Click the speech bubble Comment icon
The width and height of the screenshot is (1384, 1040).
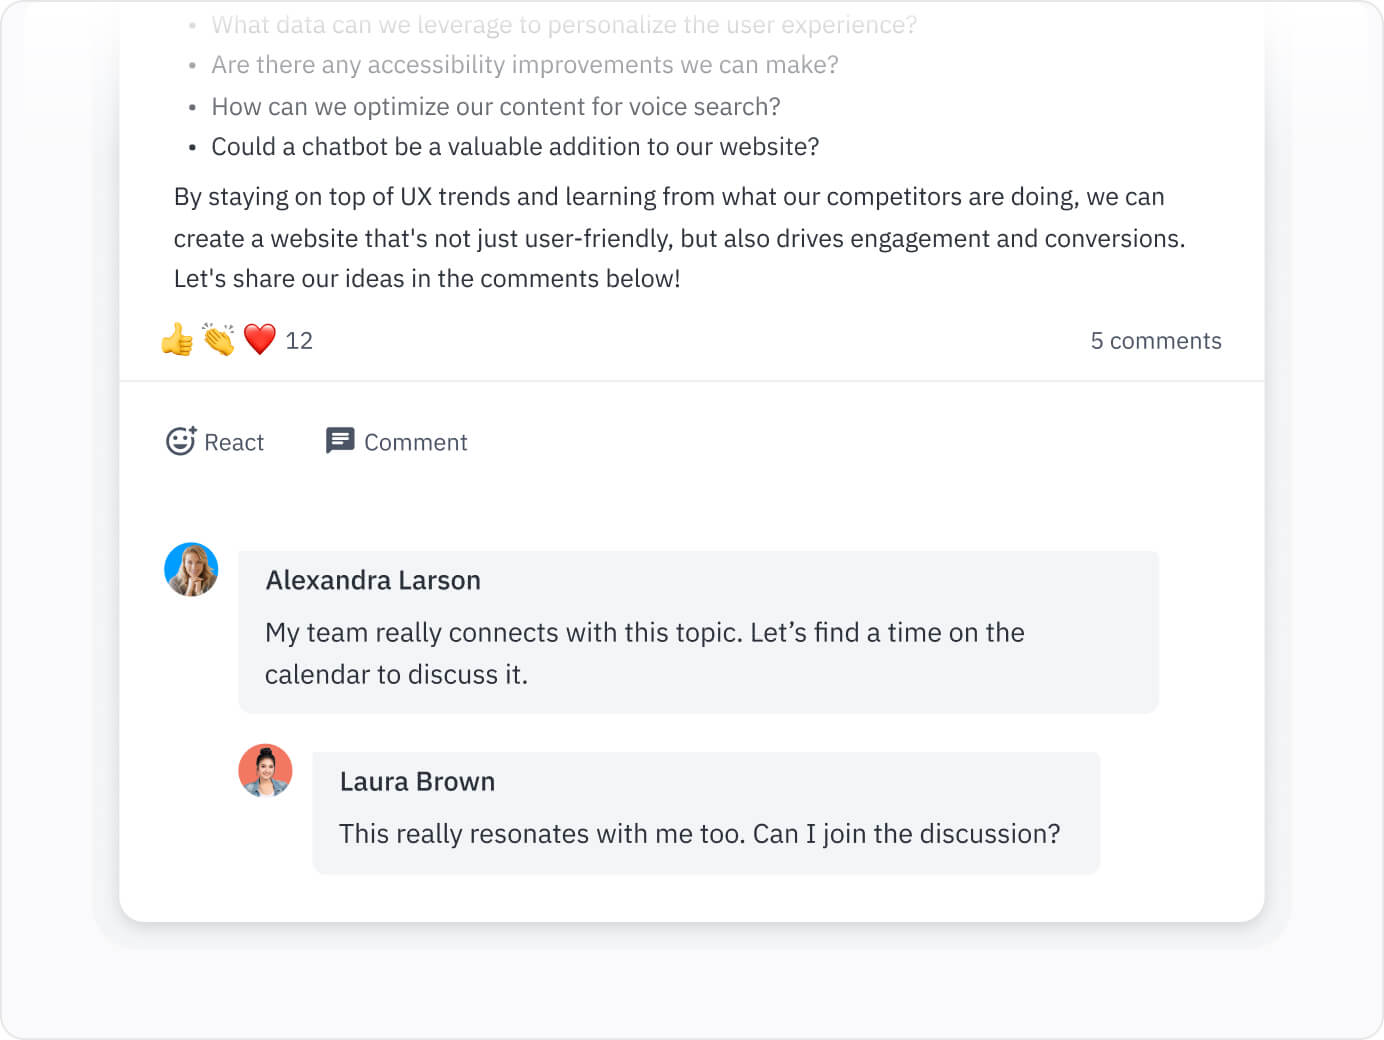tap(340, 440)
